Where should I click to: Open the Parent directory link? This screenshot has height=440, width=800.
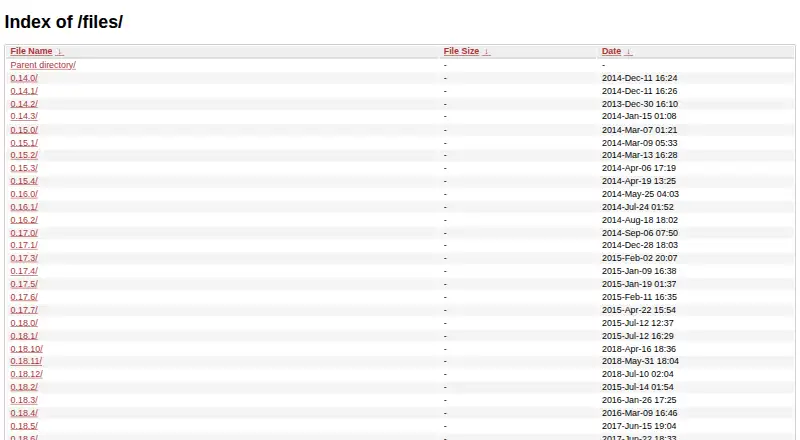(43, 65)
